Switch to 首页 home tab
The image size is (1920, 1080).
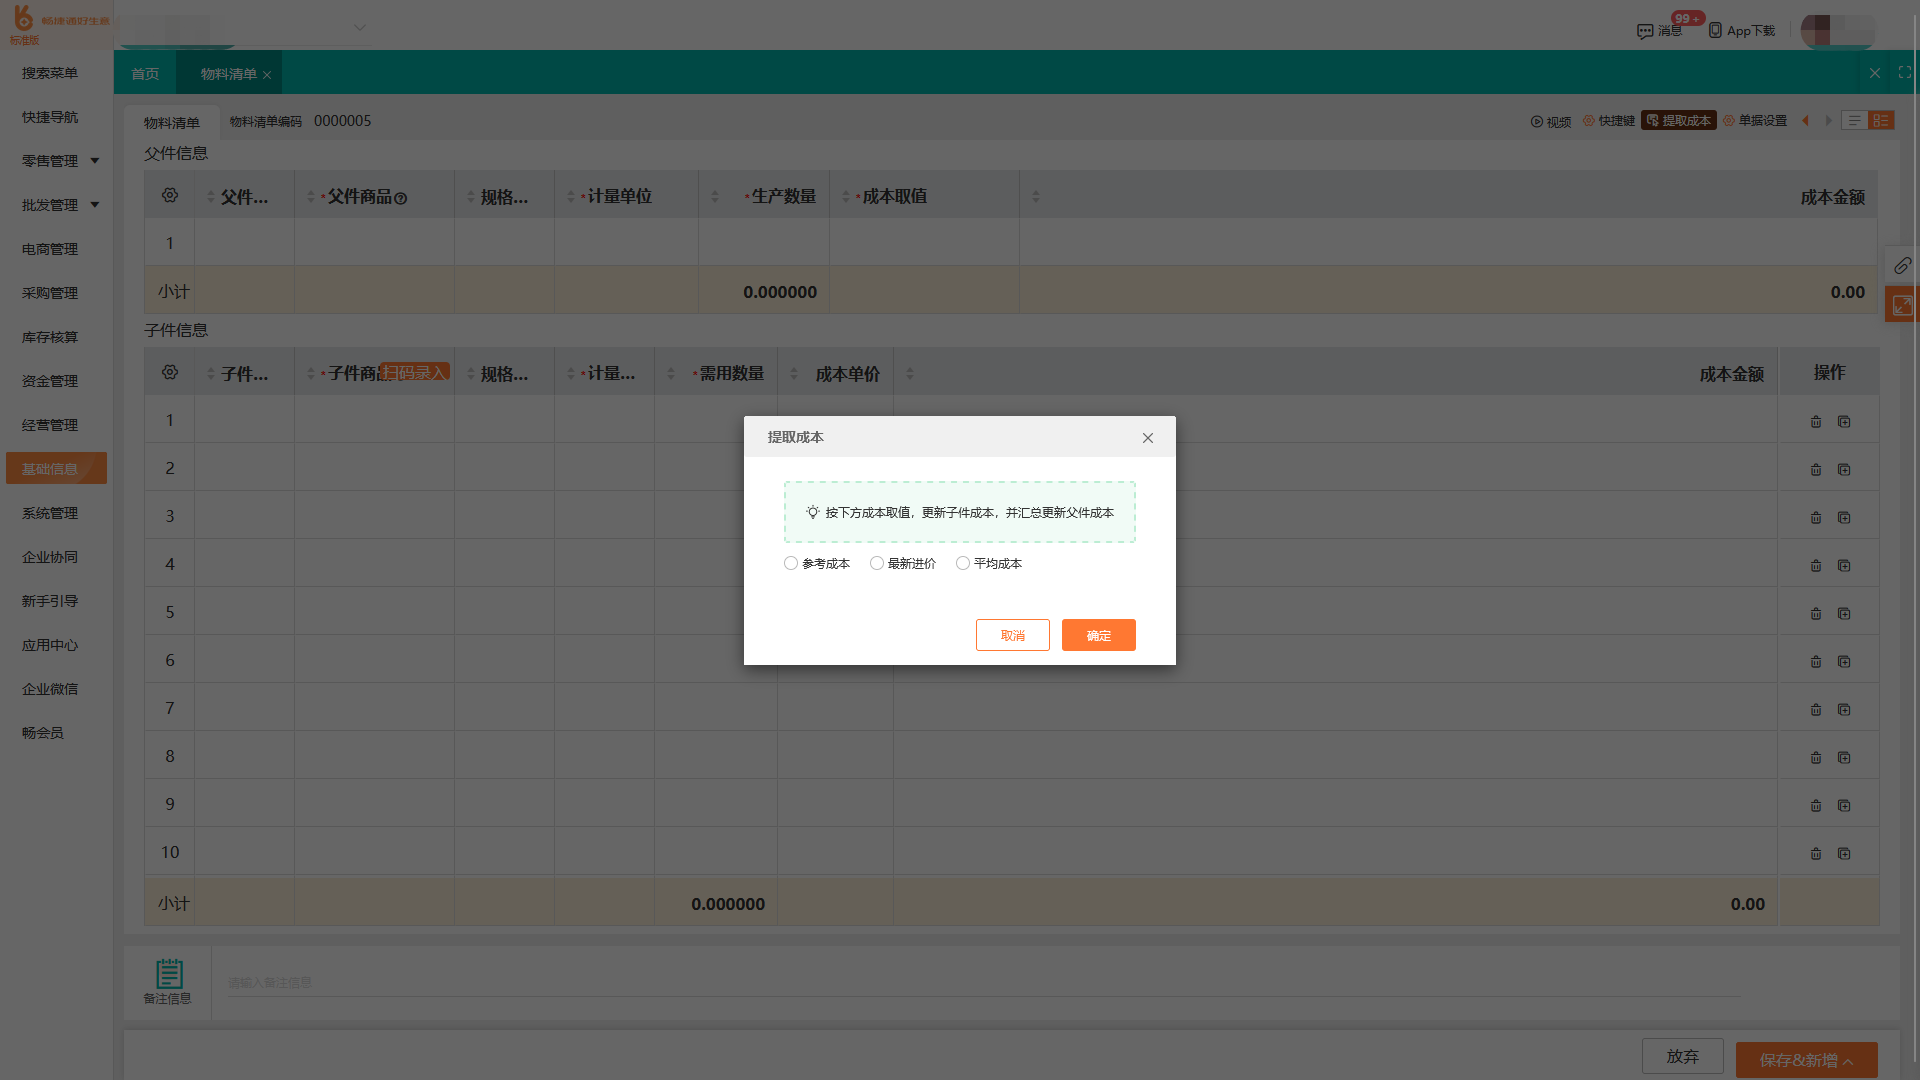click(x=145, y=73)
